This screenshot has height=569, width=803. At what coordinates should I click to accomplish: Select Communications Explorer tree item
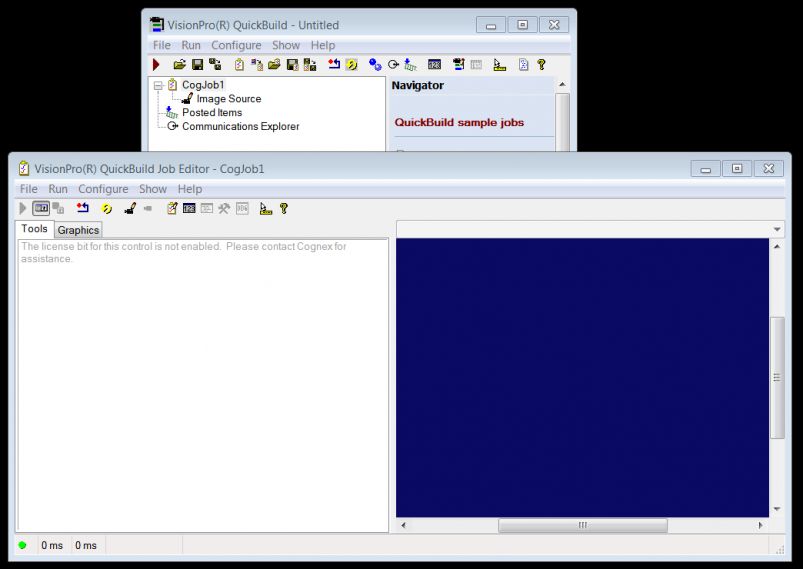[x=240, y=127]
